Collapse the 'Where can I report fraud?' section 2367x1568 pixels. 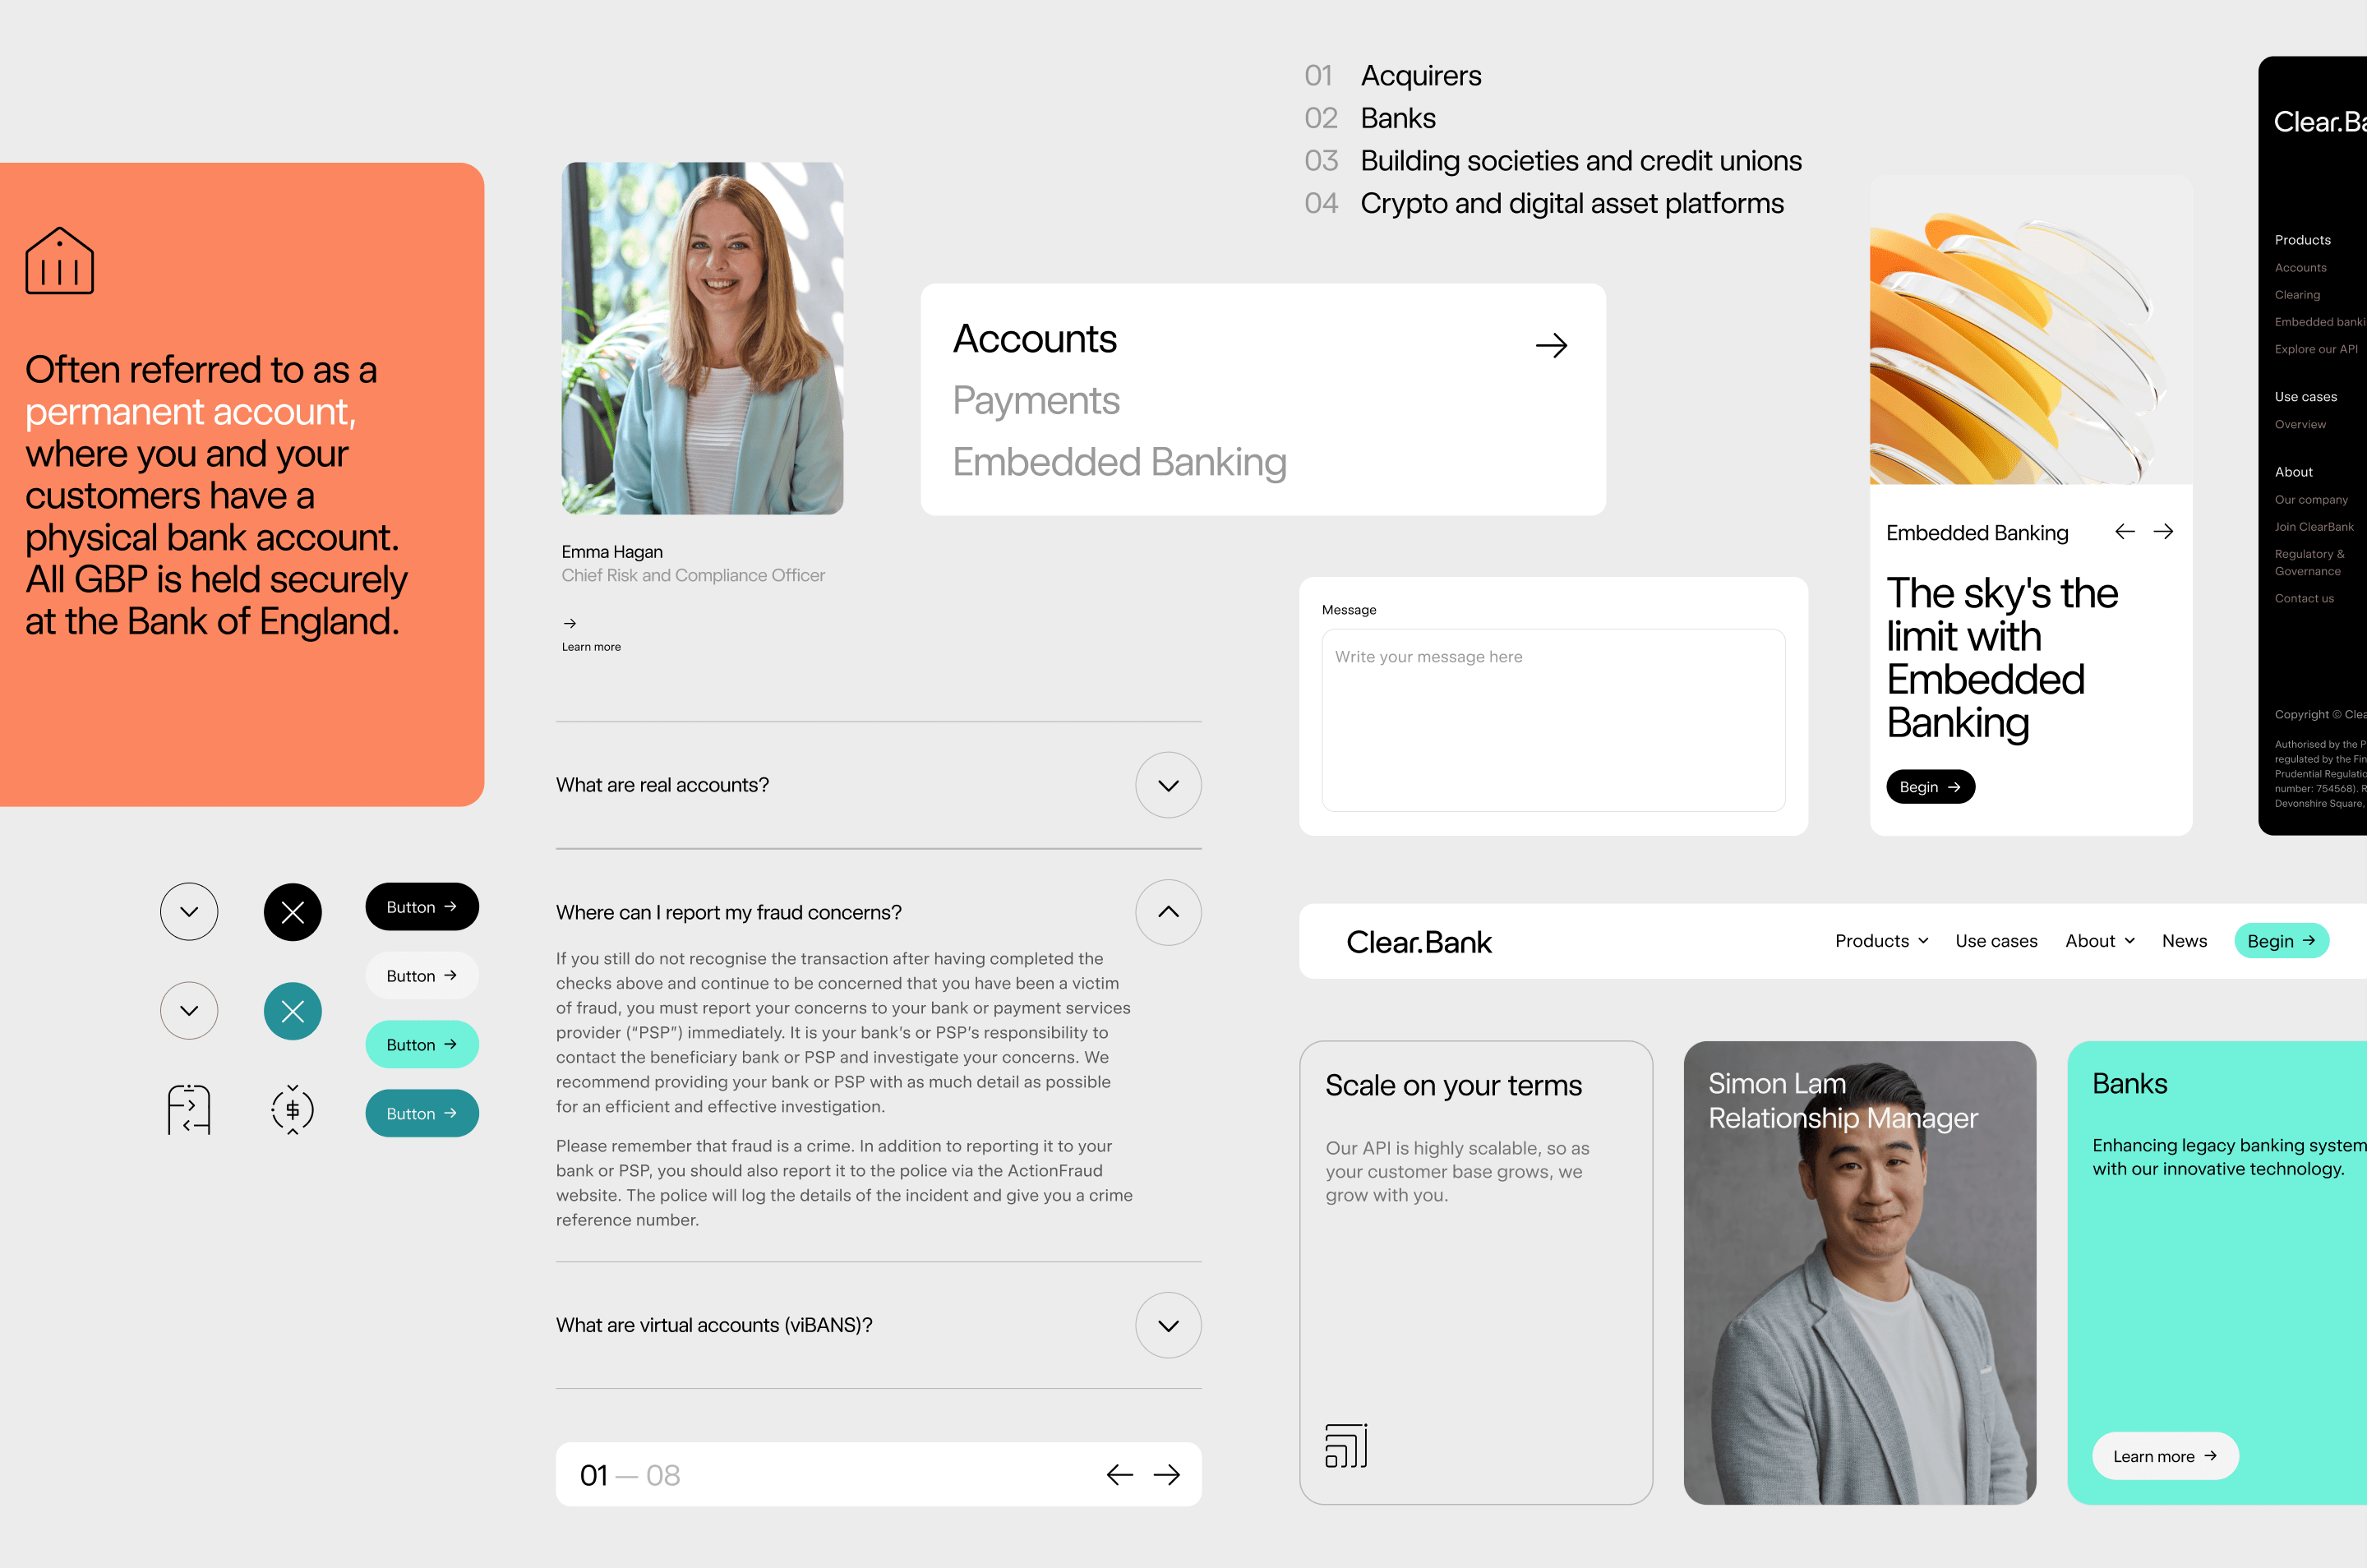pos(1169,911)
